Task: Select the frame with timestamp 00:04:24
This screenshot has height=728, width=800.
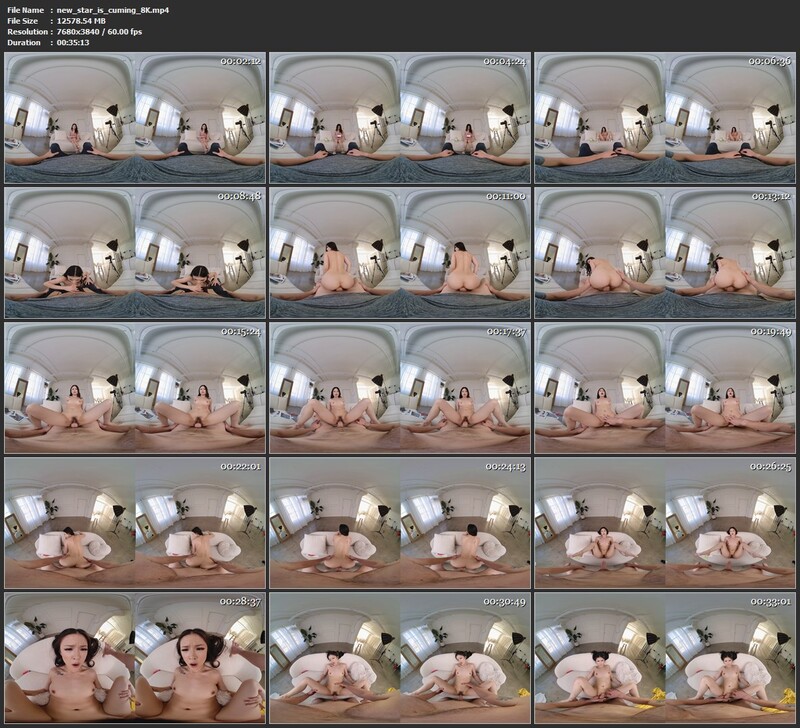Action: 400,118
